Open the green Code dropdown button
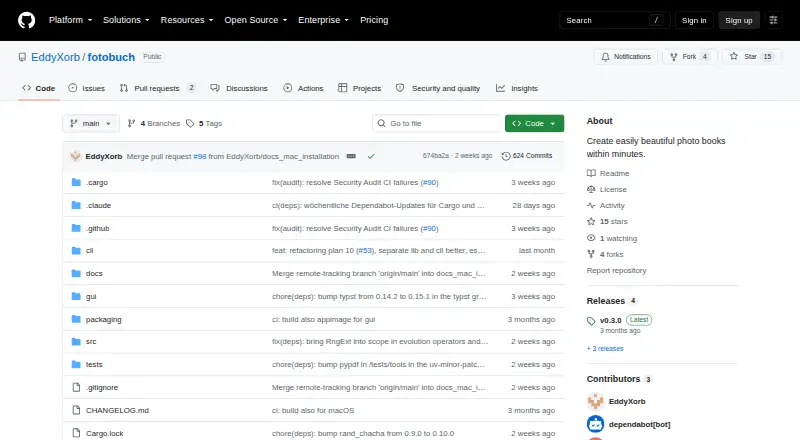 (534, 124)
